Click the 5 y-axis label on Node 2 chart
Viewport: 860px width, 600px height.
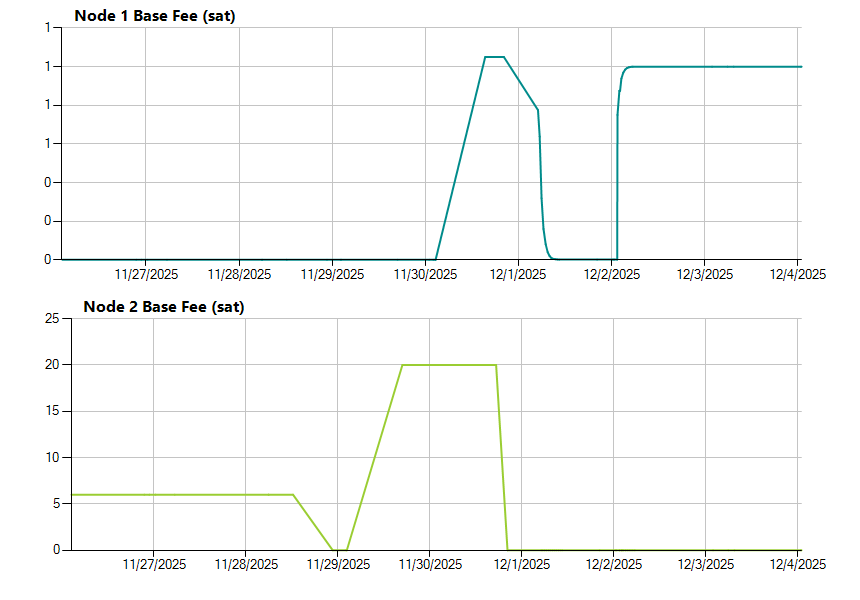click(x=55, y=504)
